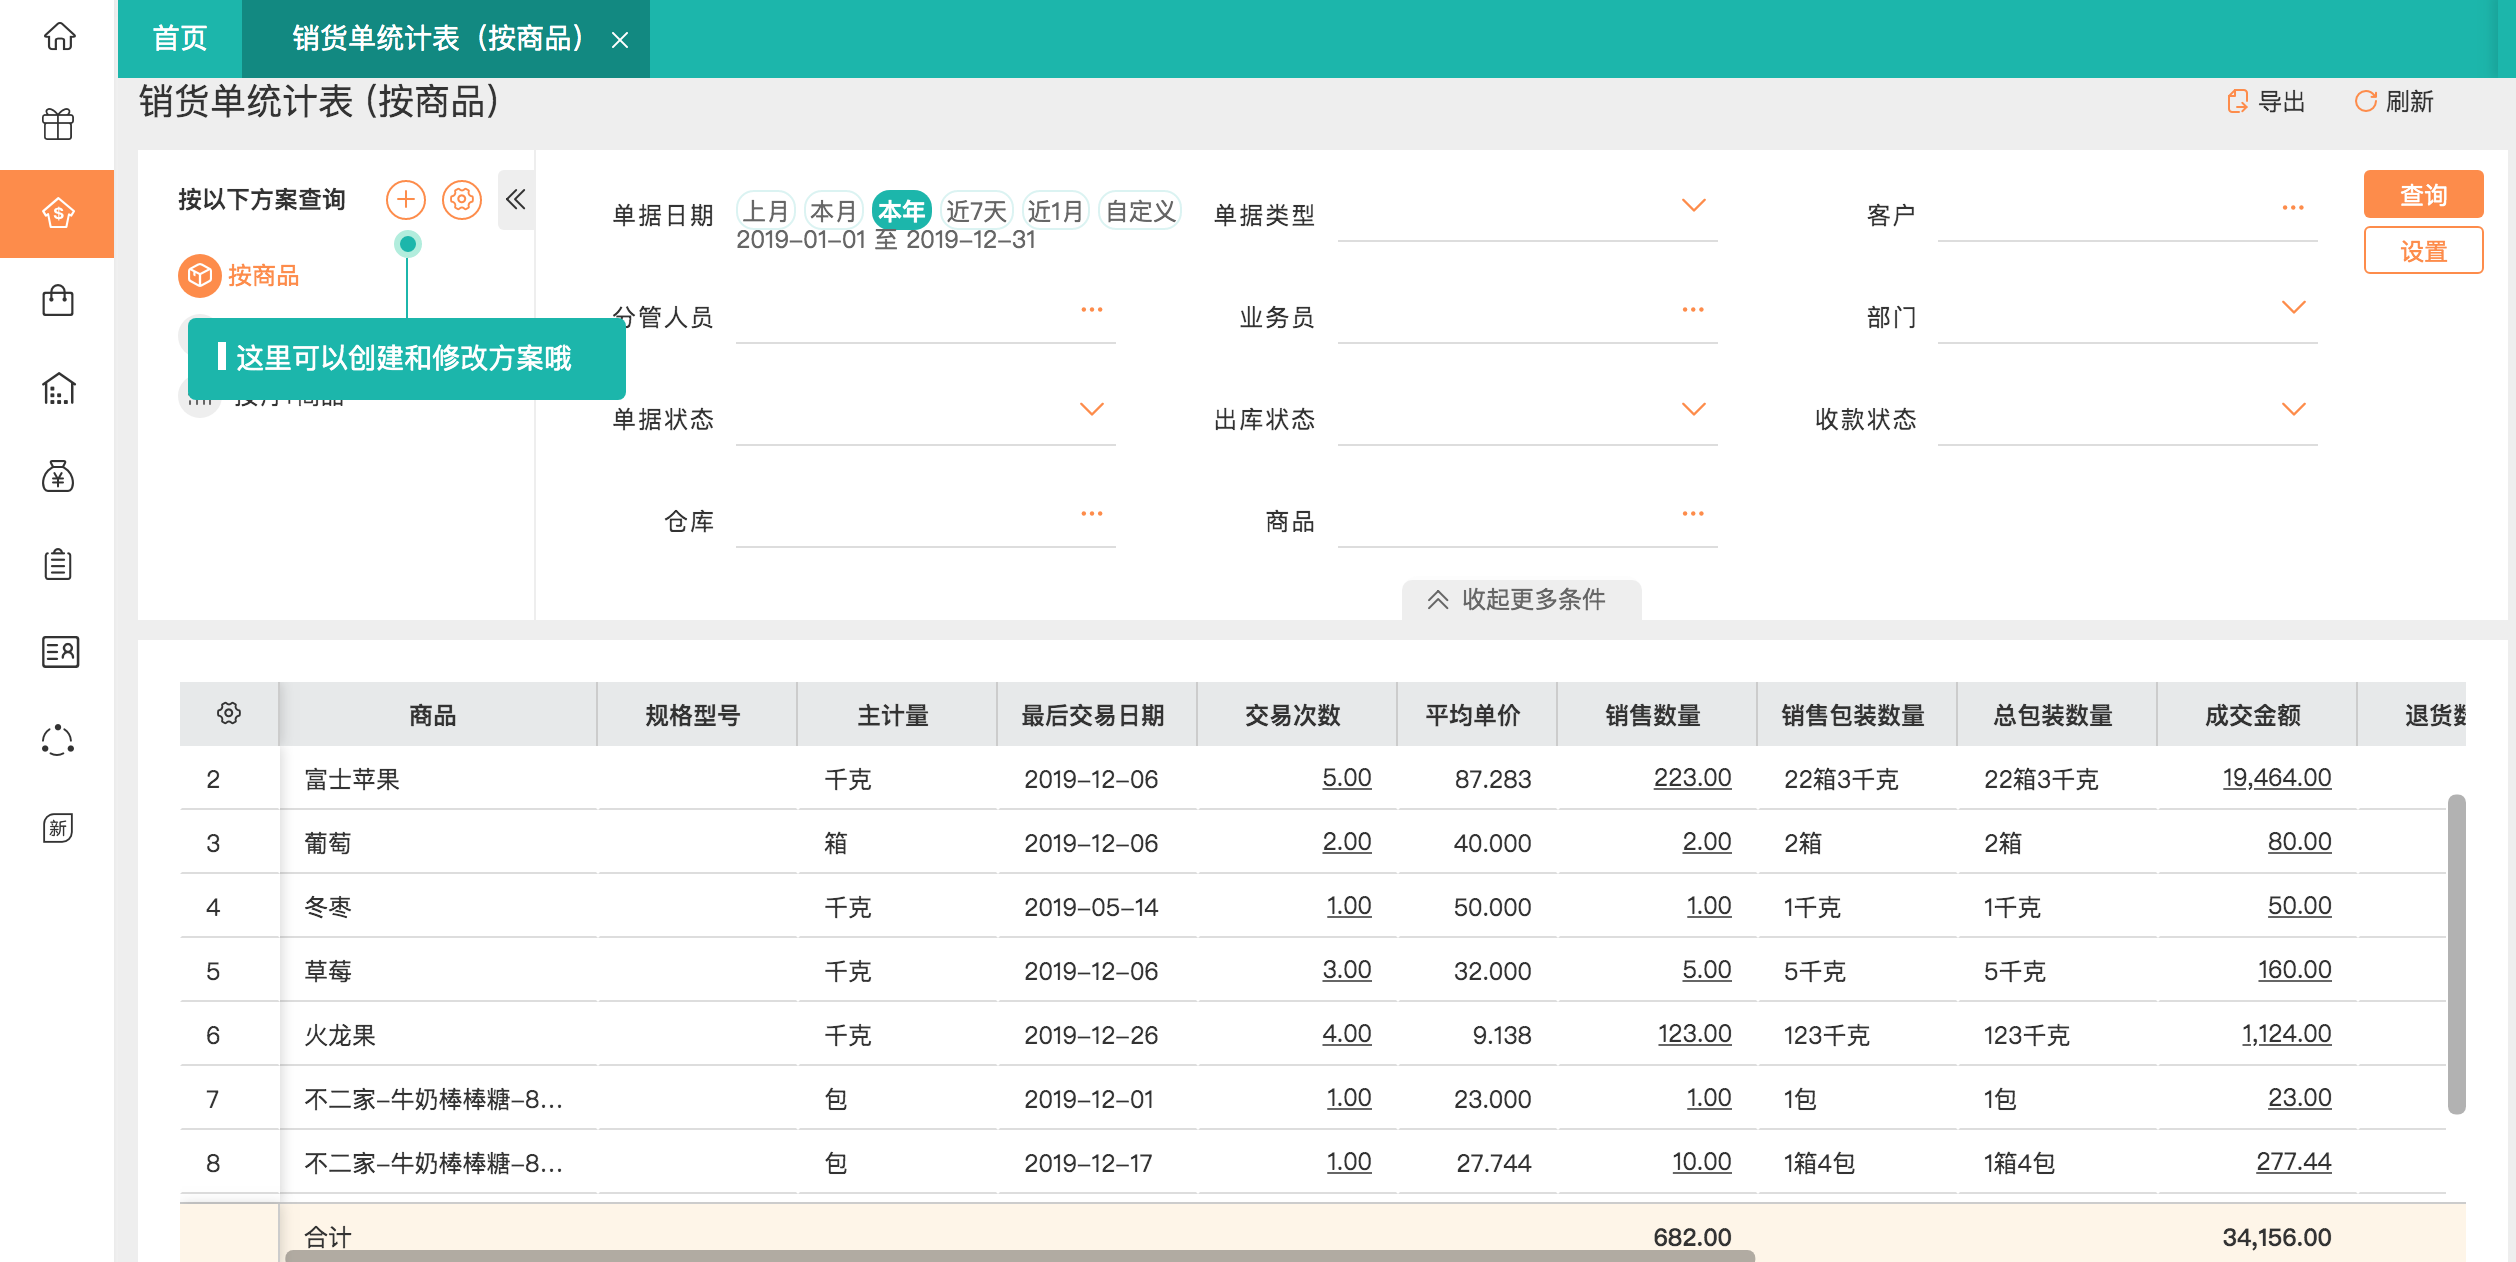Click the home sidebar icon
Screen dimensions: 2516x1262
click(60, 35)
